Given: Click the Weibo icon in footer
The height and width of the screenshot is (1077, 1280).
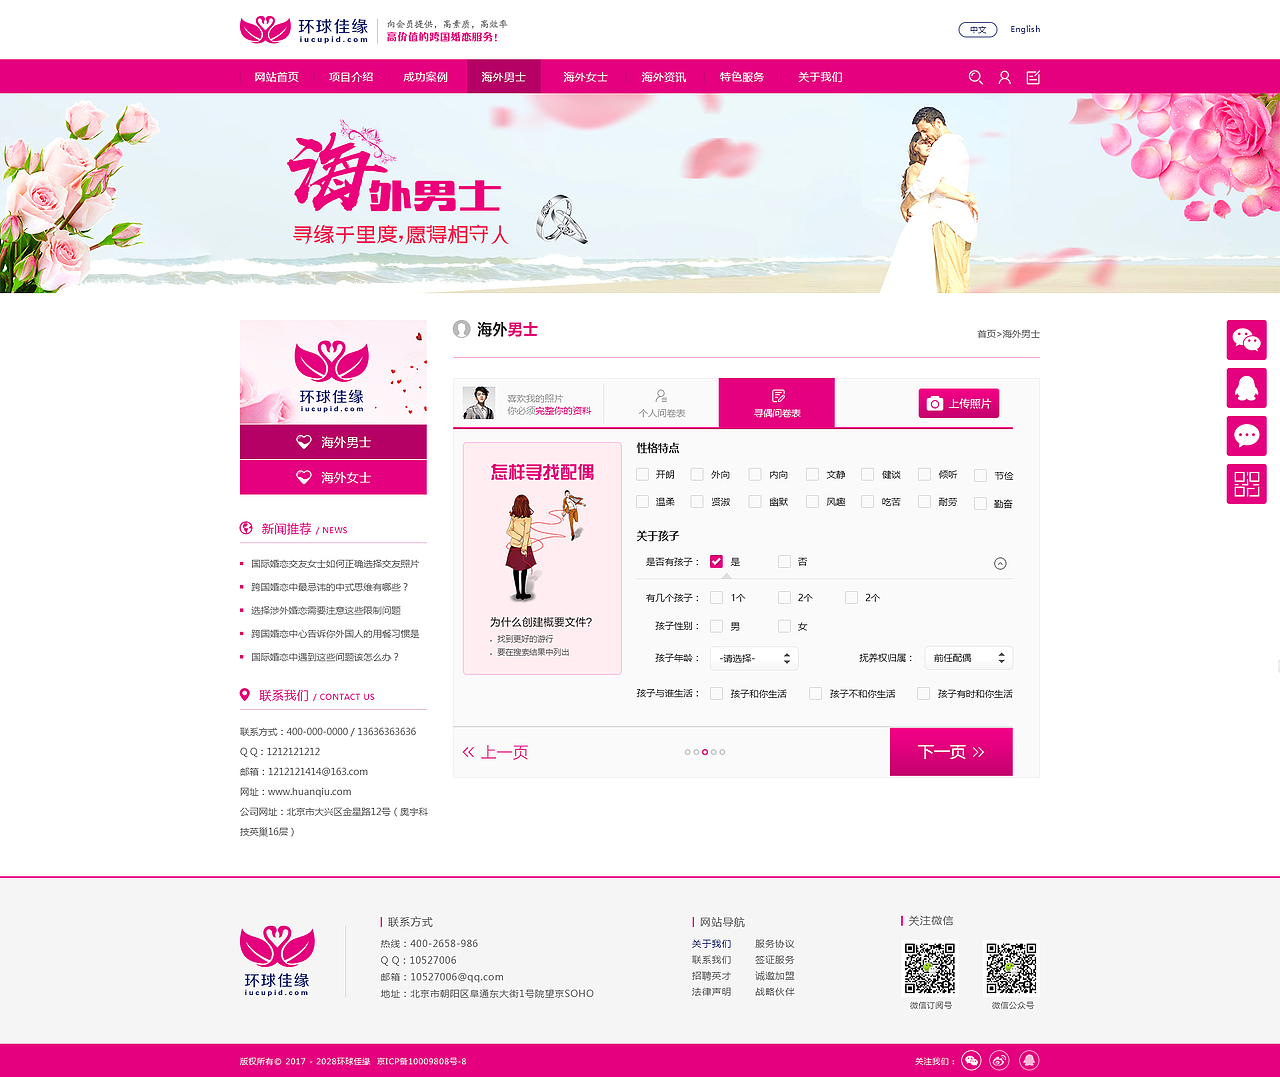Looking at the screenshot, I should point(999,1061).
